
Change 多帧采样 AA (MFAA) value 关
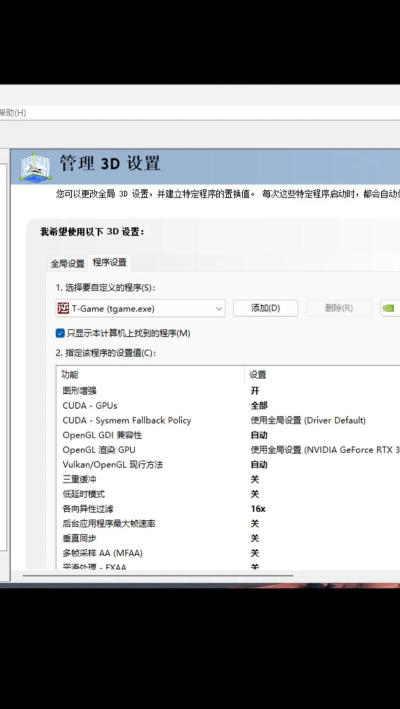click(x=255, y=553)
